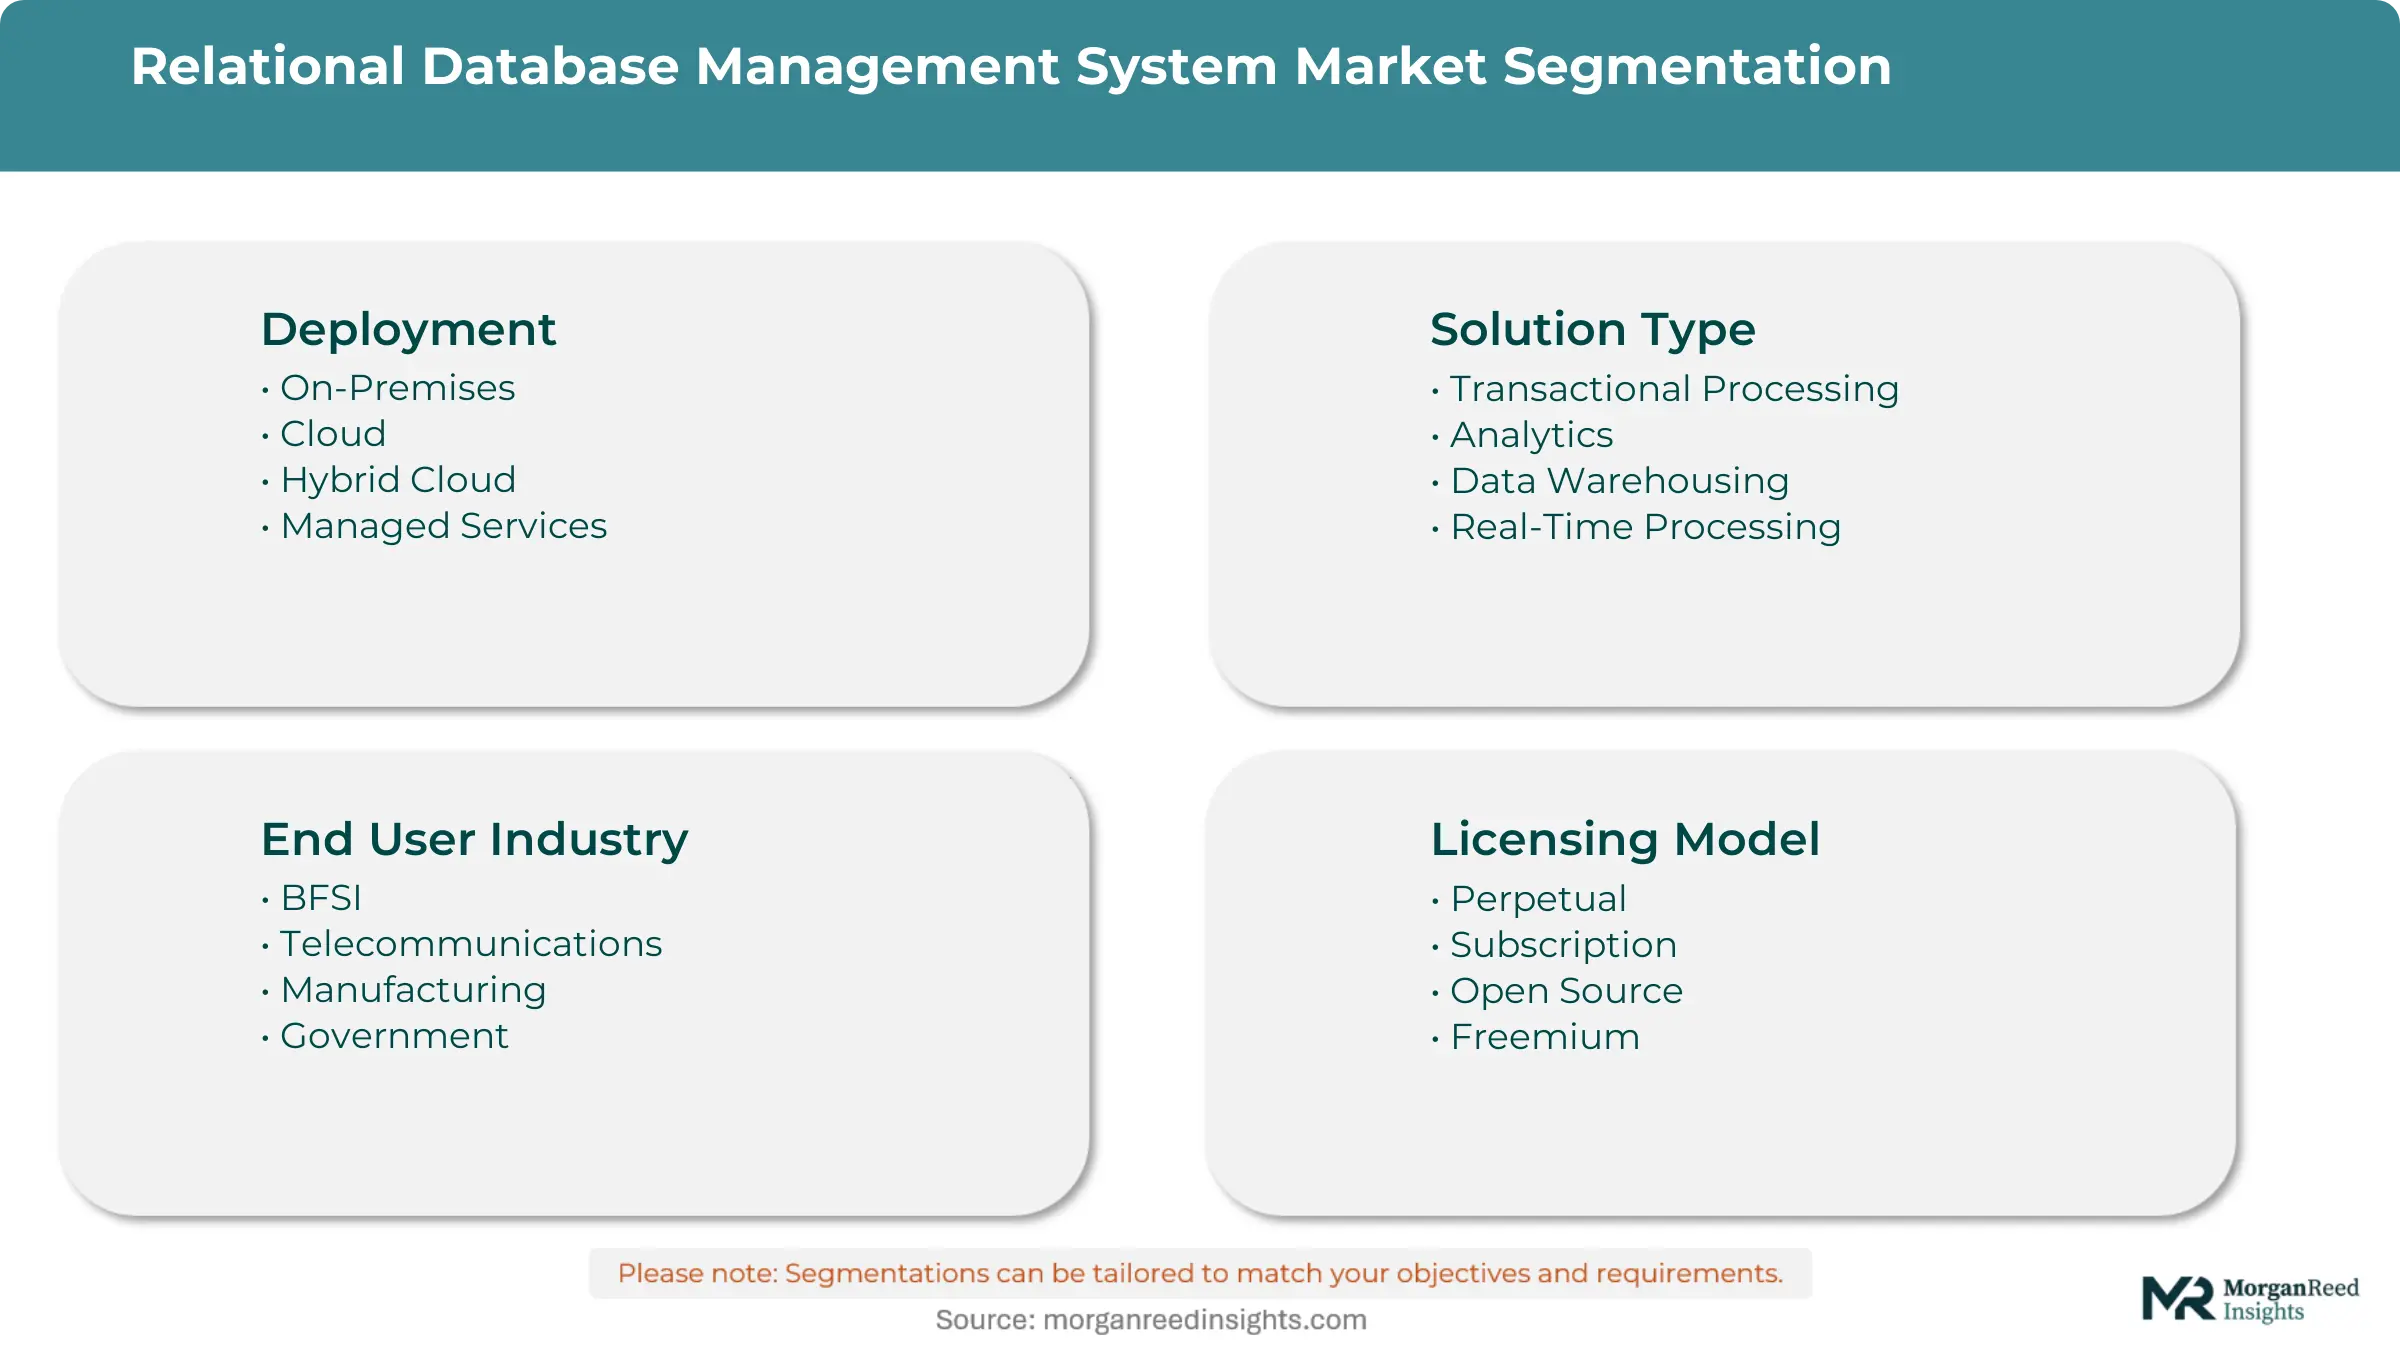Viewport: 2400px width, 1350px height.
Task: Select the Analytics solution type
Action: click(x=1531, y=434)
